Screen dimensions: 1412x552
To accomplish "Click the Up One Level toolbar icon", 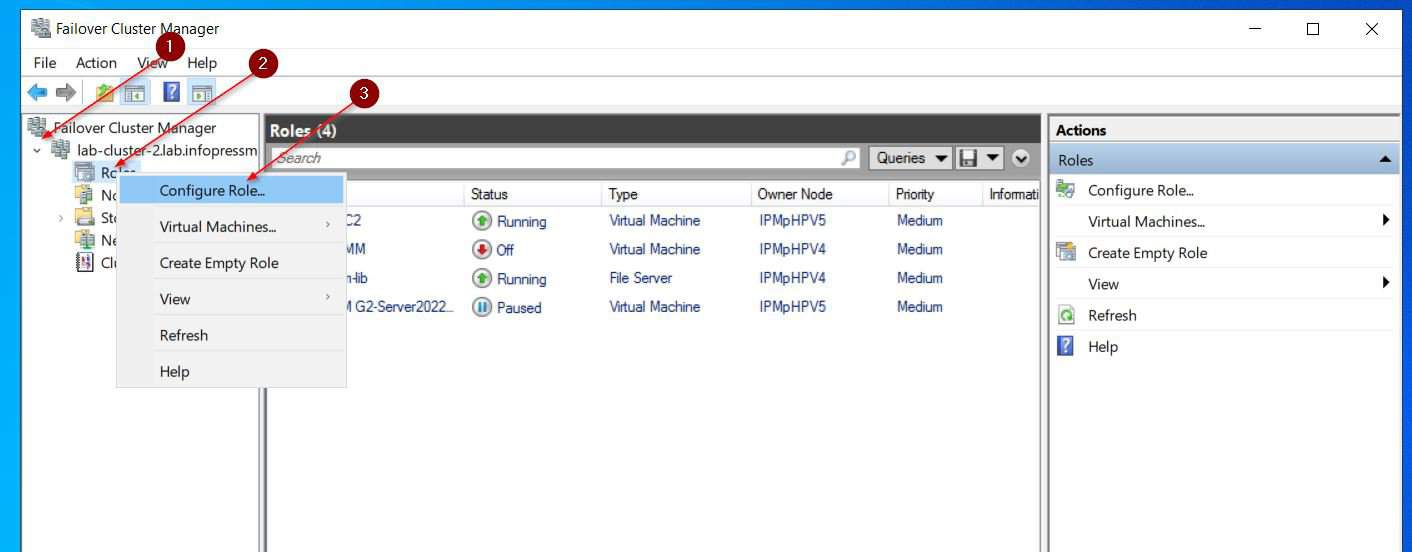I will coord(105,93).
